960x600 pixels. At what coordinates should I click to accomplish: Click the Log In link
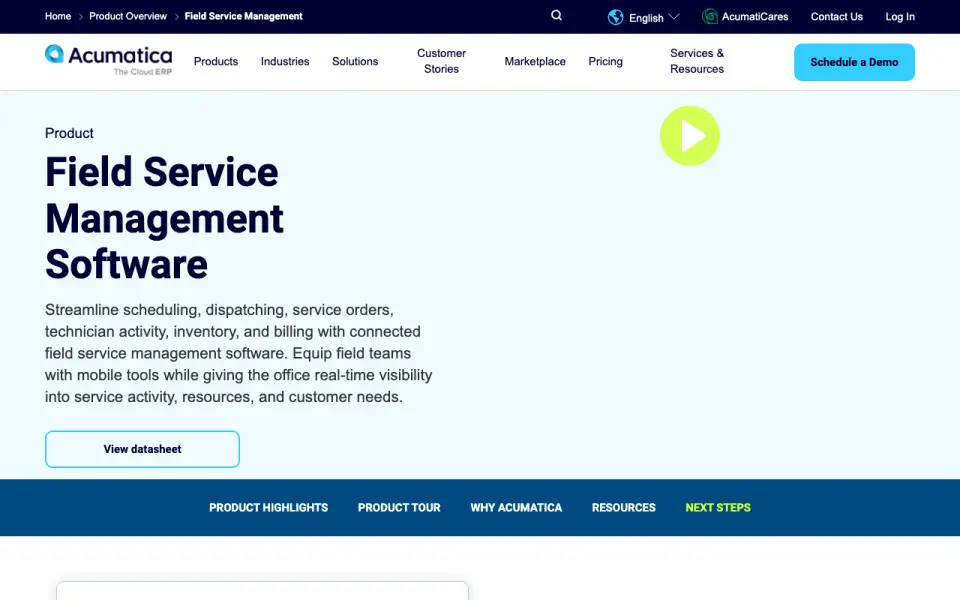point(900,17)
